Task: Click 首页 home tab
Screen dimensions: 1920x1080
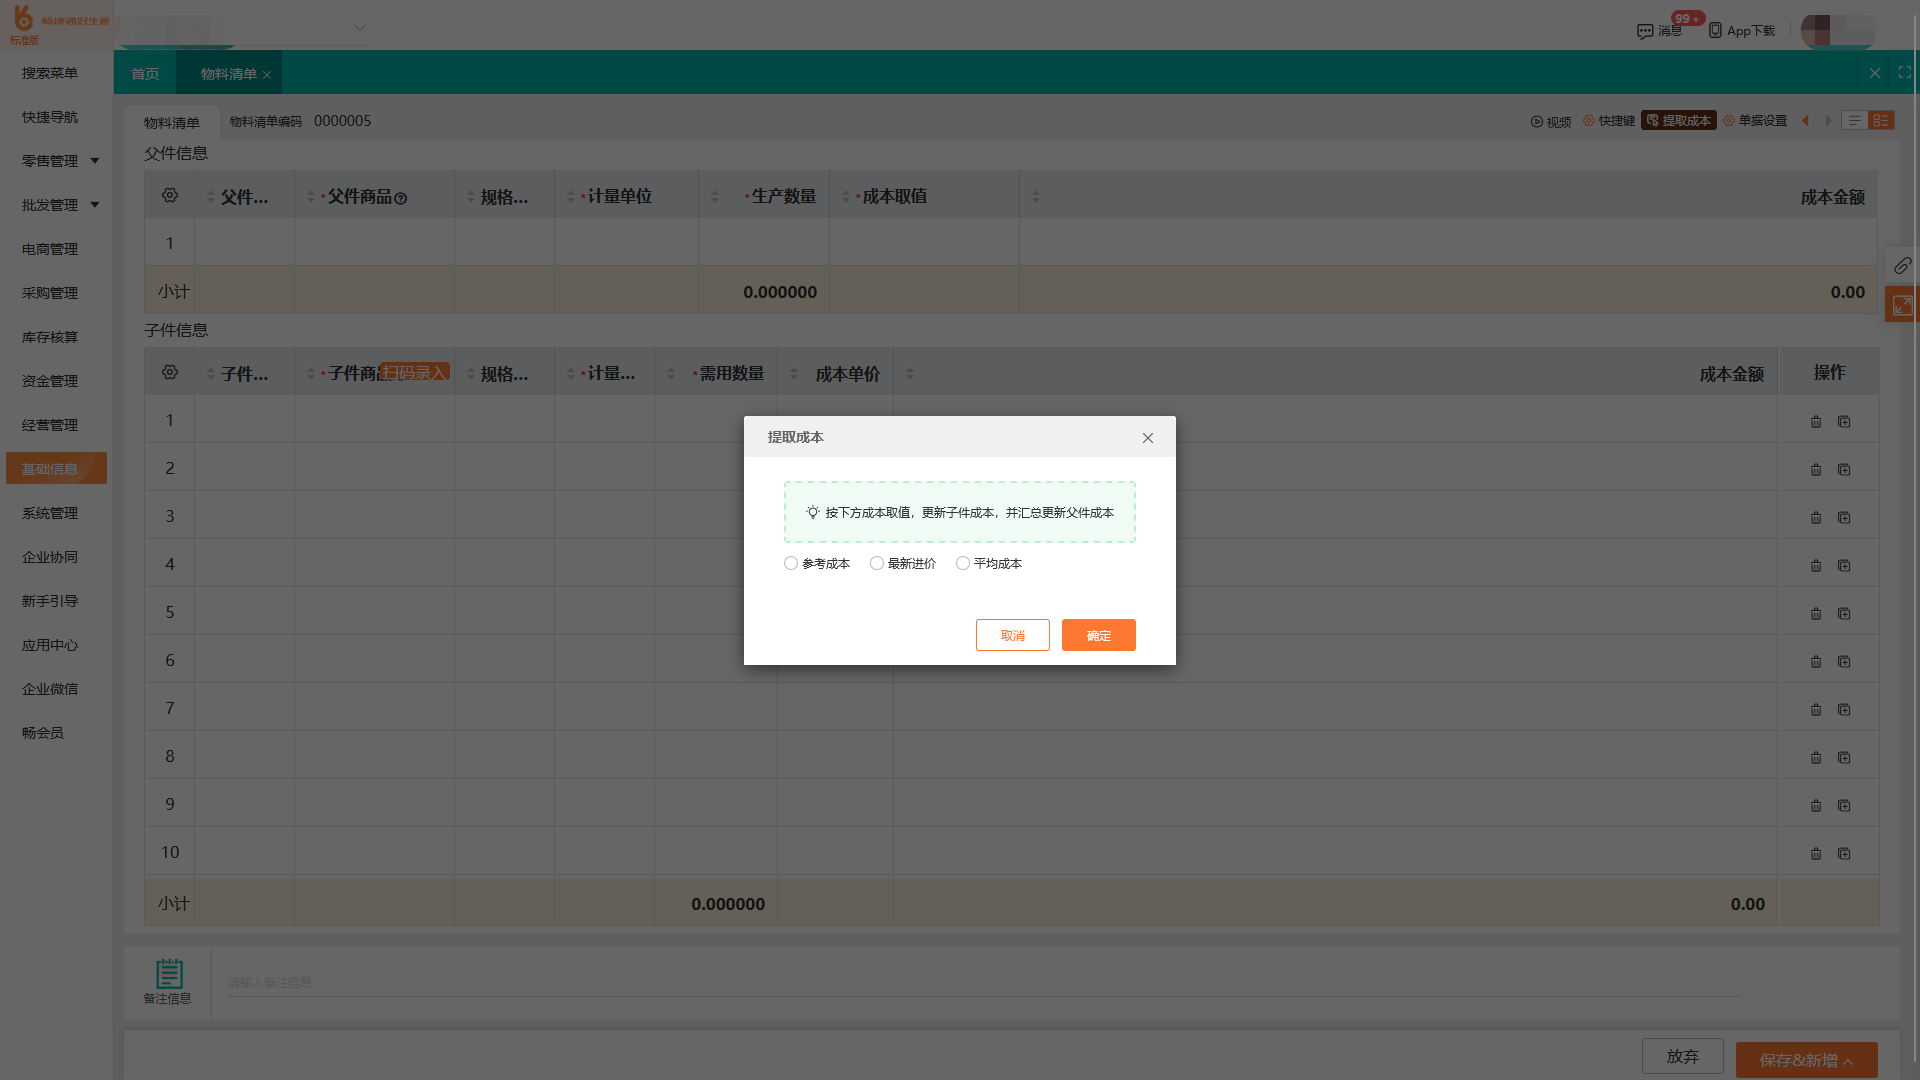Action: click(144, 74)
